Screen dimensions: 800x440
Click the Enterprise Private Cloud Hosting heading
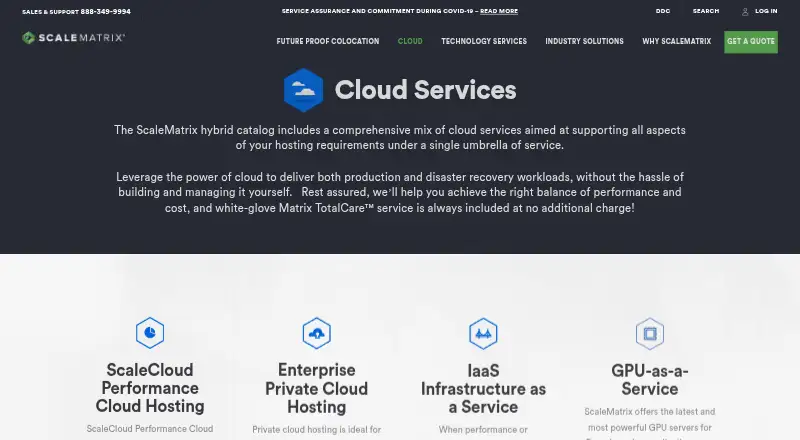[317, 388]
